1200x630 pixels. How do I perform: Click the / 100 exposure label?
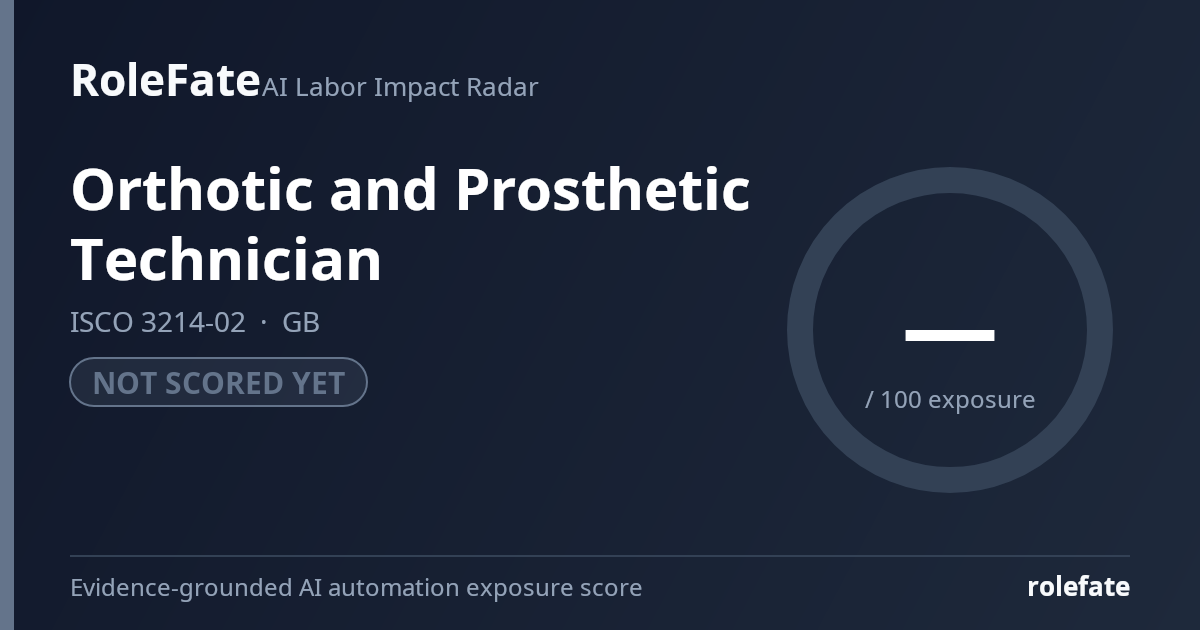[950, 399]
